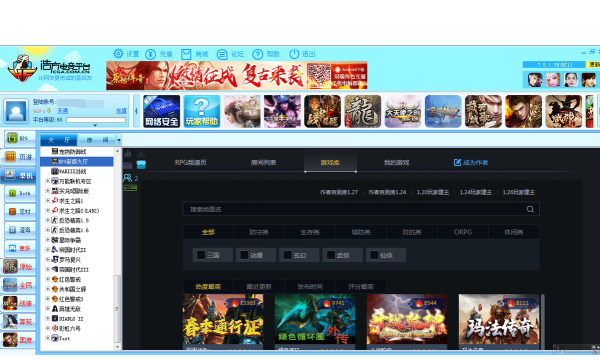Viewport: 600px width, 360px height.
Task: Open the 充值 recharge yen icon
Action: point(150,54)
